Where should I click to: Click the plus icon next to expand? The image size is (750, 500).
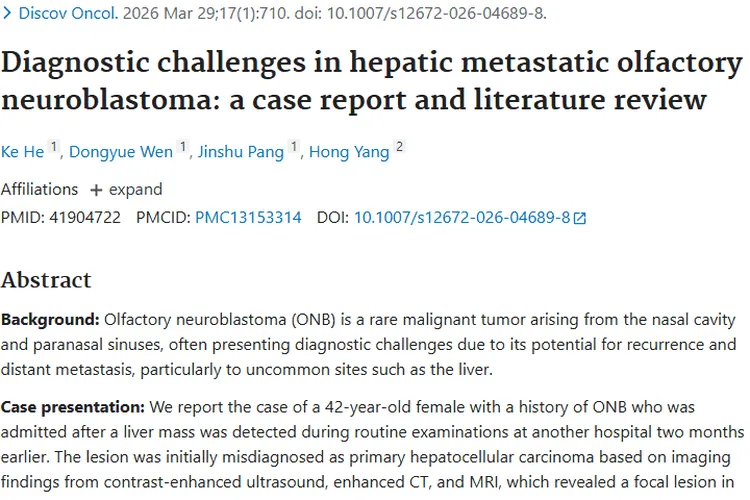pos(96,190)
